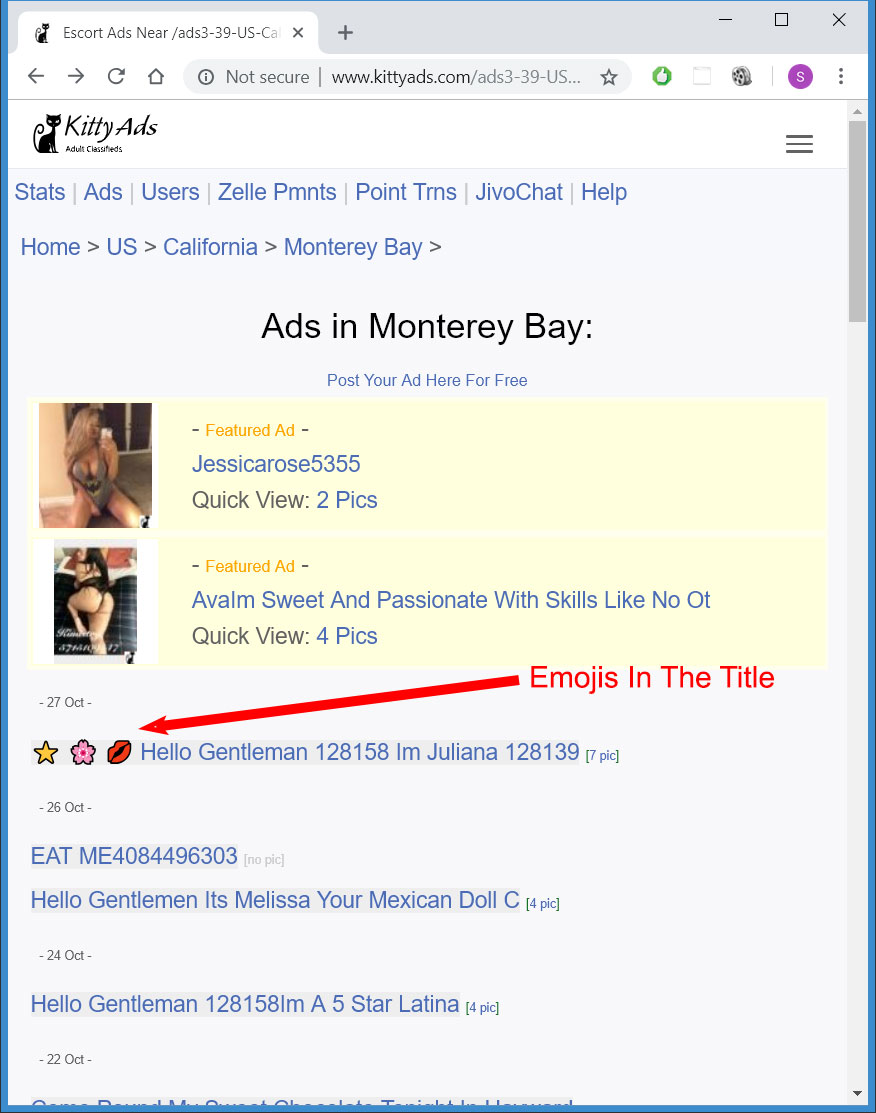Click the film reel extension icon
The height and width of the screenshot is (1113, 876).
pos(741,76)
